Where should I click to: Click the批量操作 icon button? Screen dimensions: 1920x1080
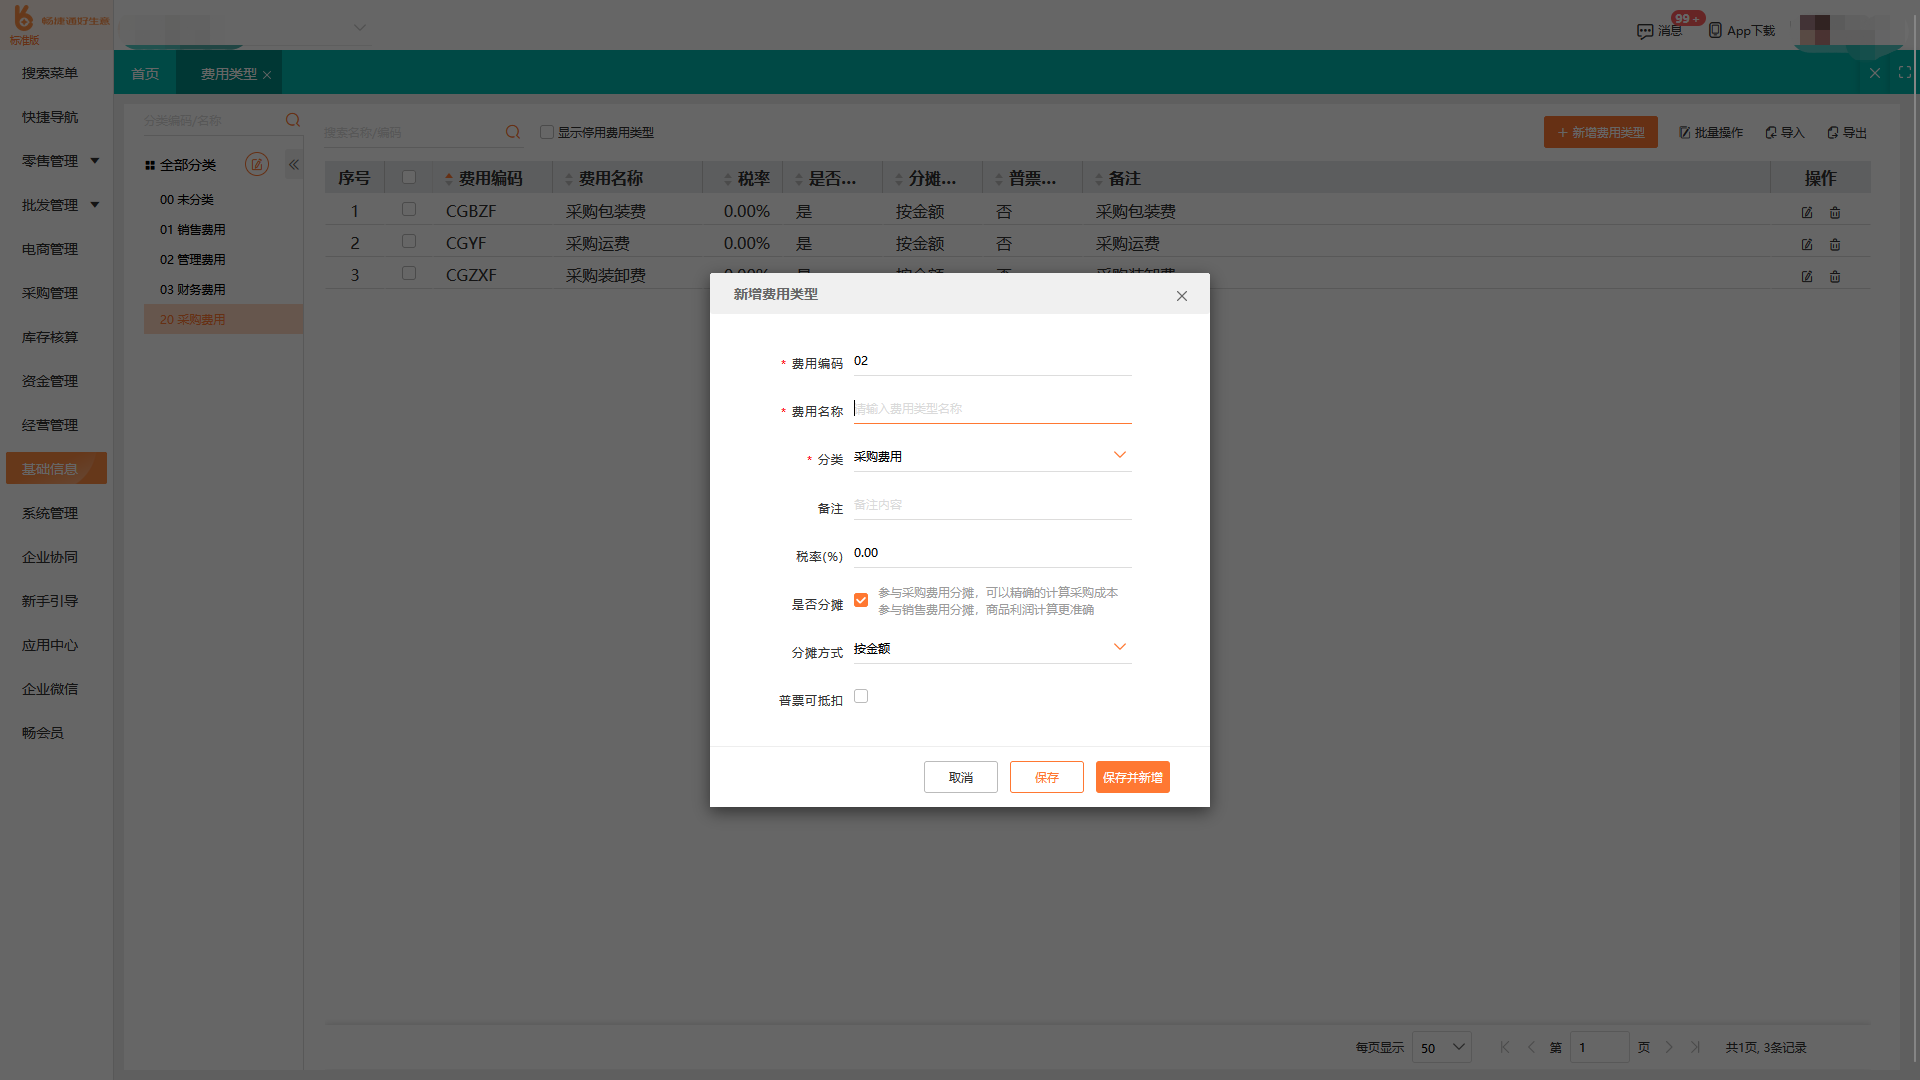coord(1685,132)
